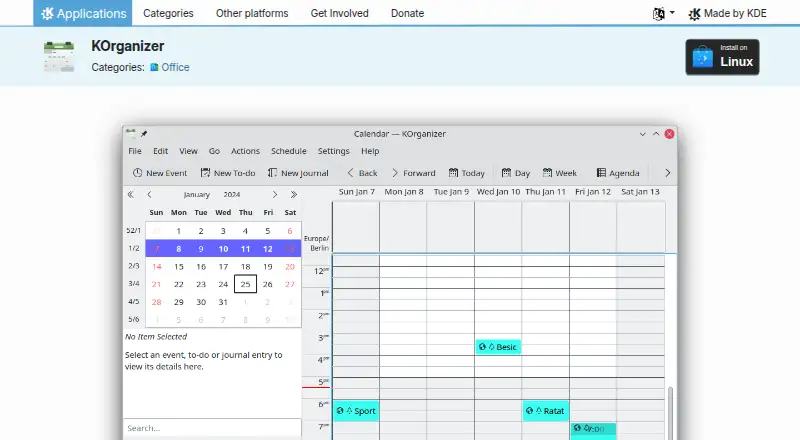Go to next year in mini calendar
Screen dimensions: 800x440
pyautogui.click(x=293, y=194)
